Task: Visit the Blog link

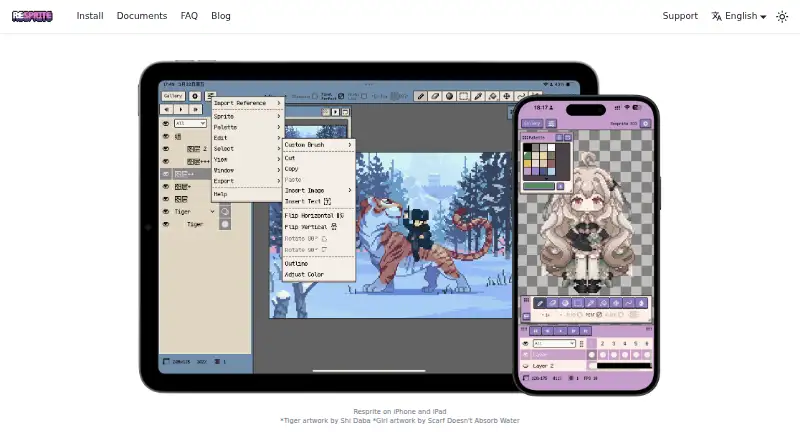Action: pos(221,16)
